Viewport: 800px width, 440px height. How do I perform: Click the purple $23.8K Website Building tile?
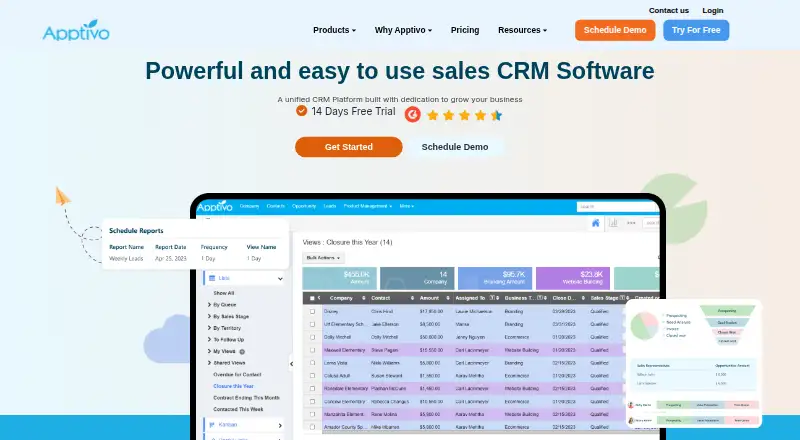573,278
